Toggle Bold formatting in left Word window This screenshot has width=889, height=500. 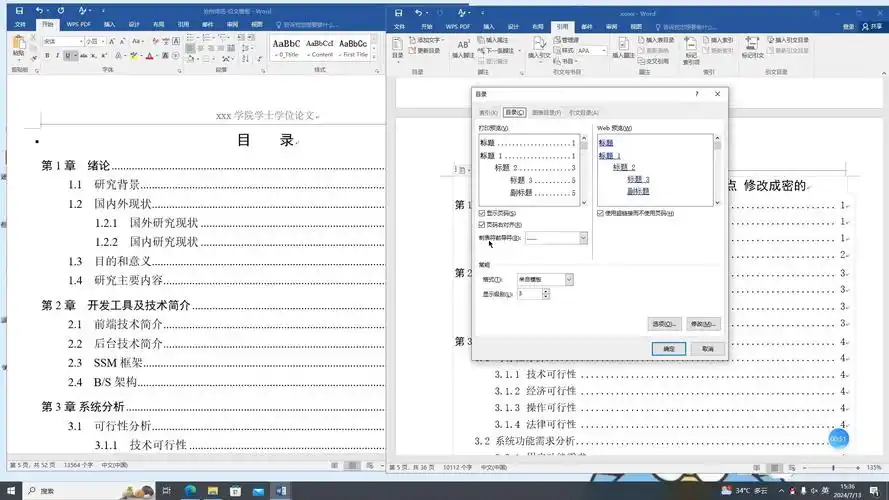46,56
